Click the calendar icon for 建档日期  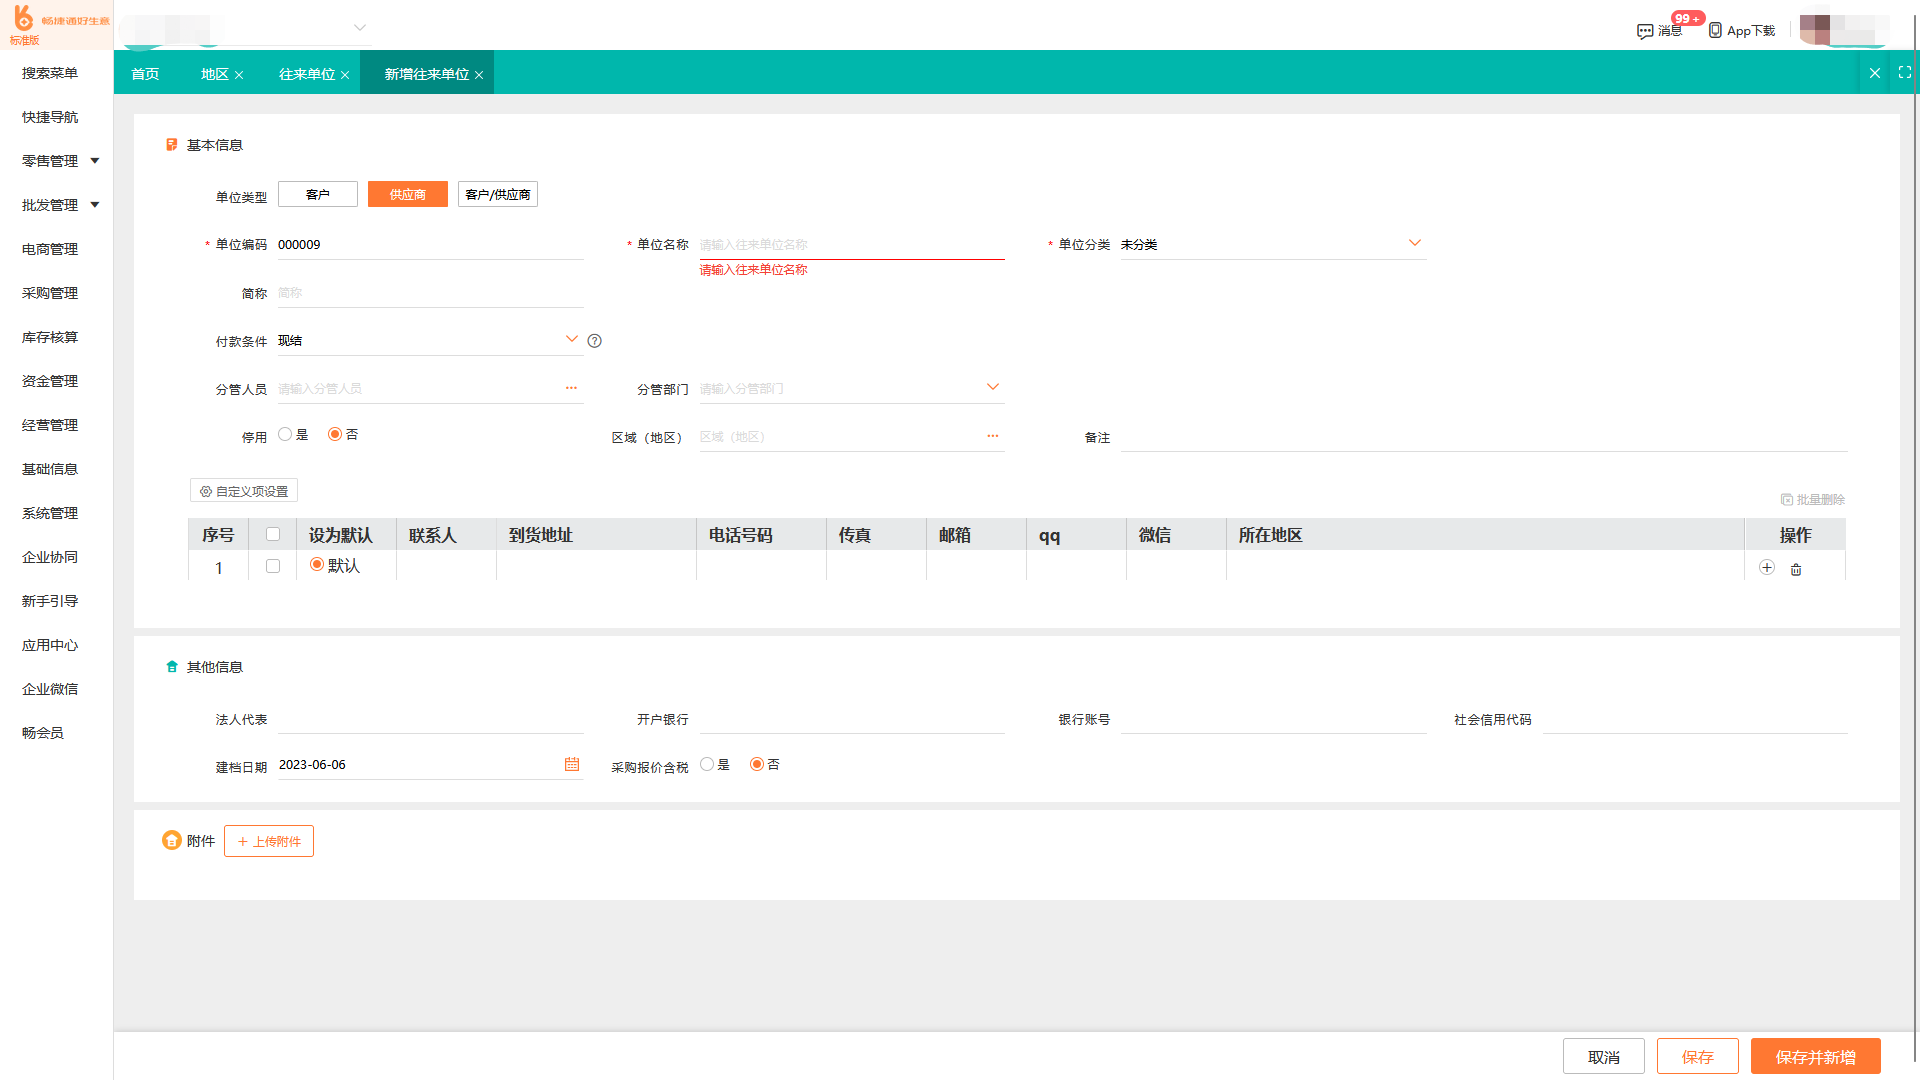tap(572, 764)
